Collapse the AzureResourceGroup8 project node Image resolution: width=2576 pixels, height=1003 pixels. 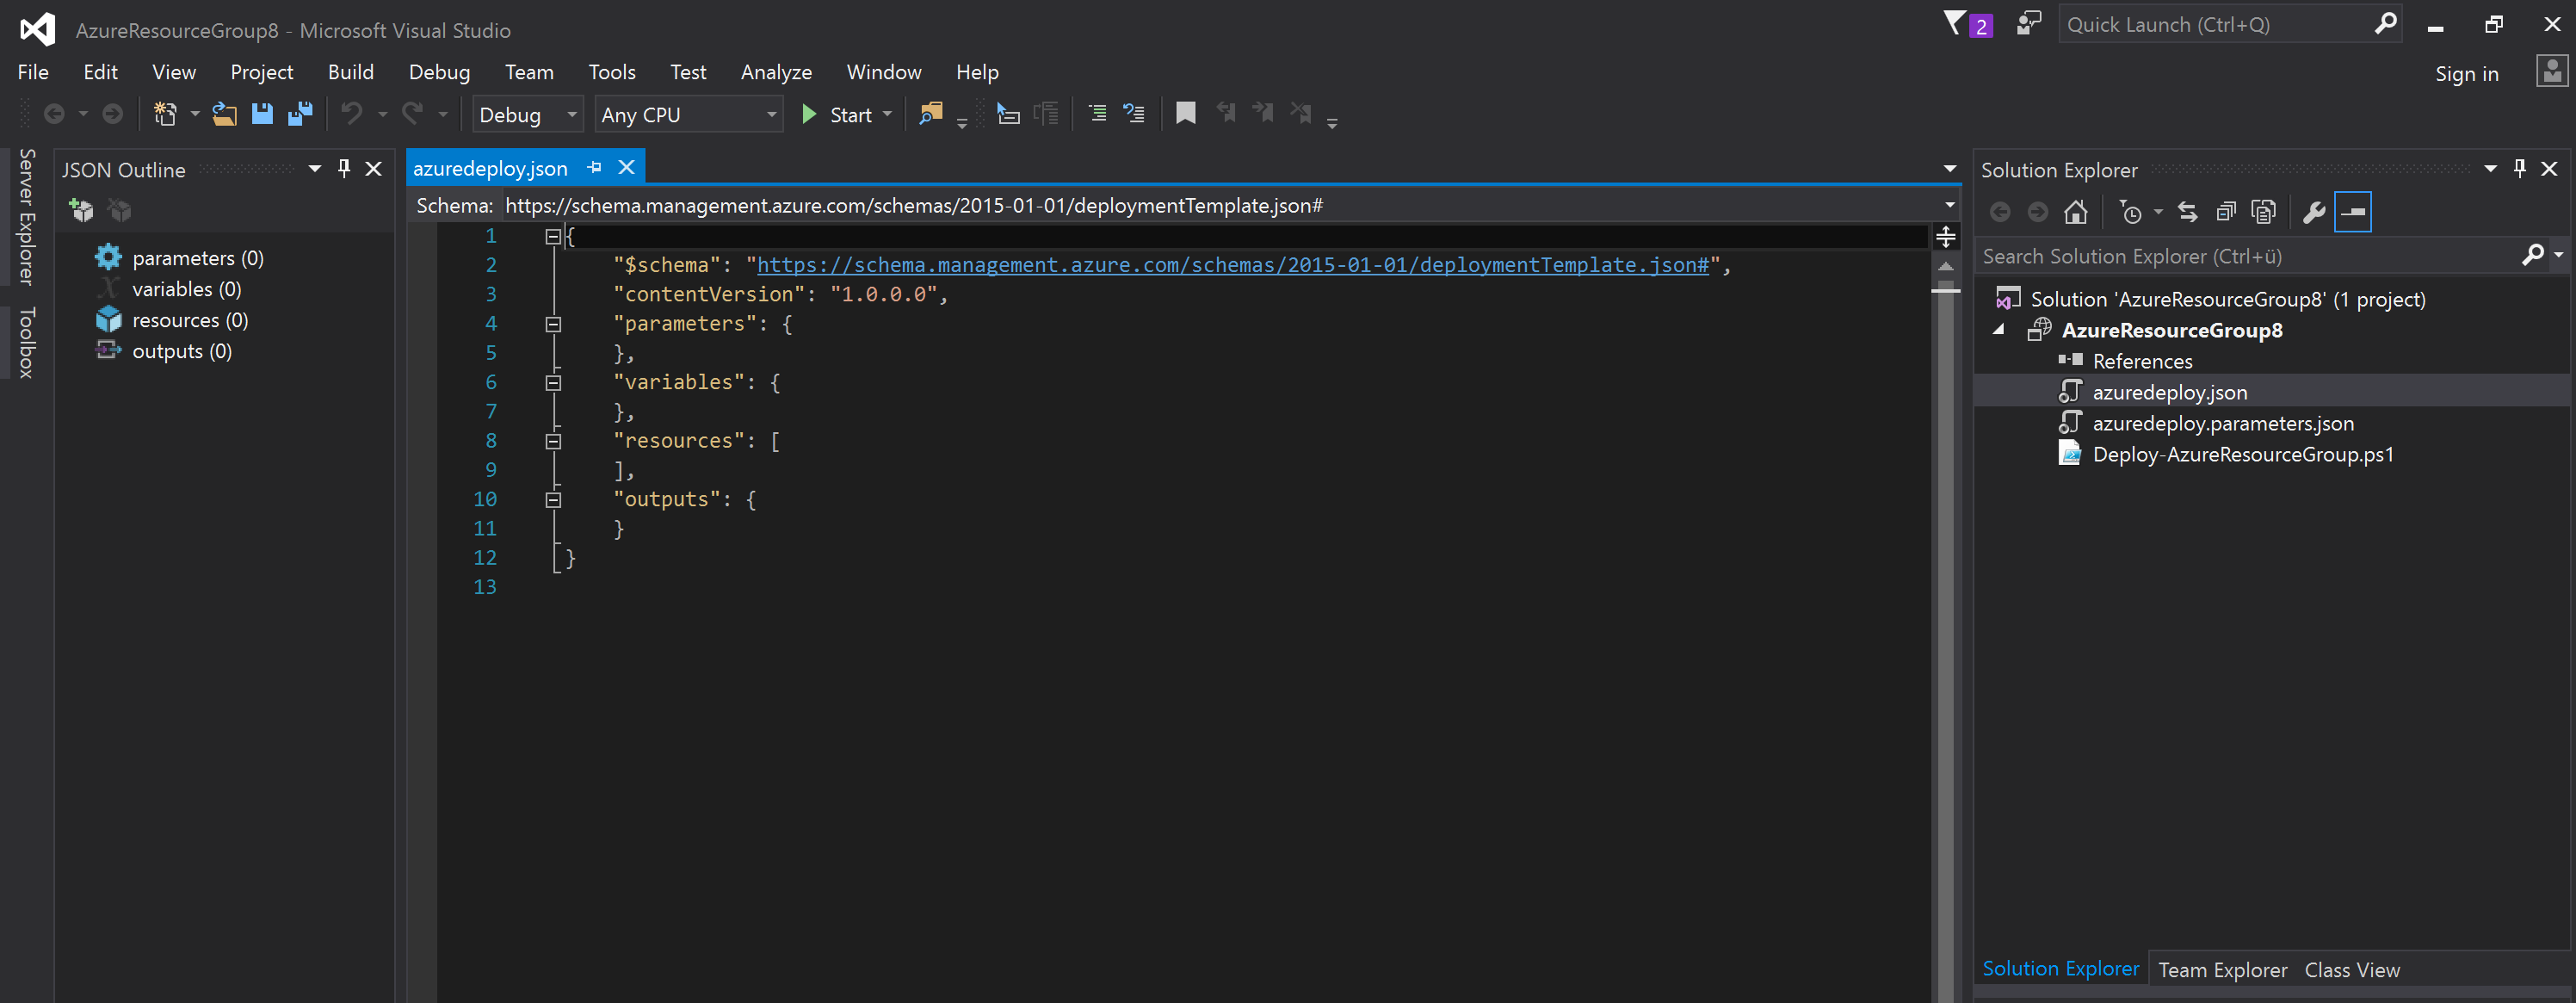tap(1998, 329)
